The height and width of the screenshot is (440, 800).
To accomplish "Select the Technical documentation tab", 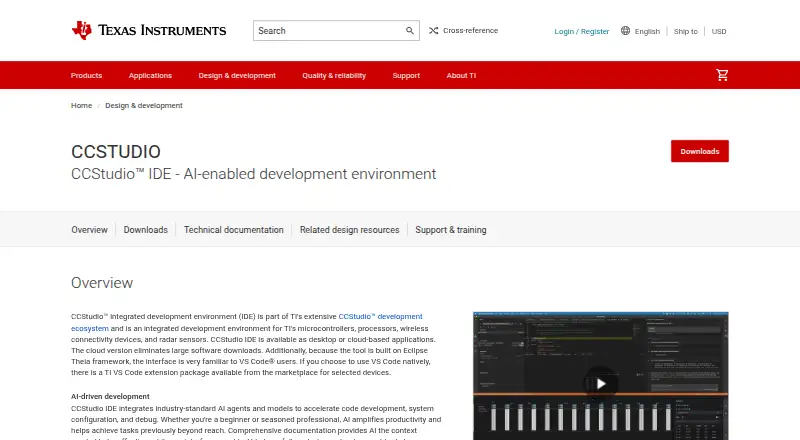I will pyautogui.click(x=234, y=230).
